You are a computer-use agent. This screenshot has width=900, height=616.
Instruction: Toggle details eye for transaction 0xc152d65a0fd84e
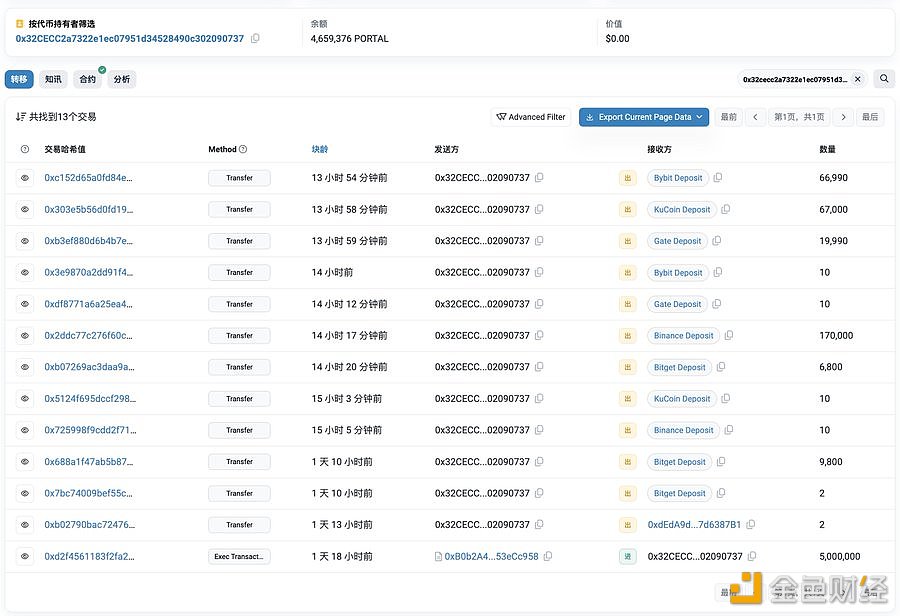coord(25,178)
